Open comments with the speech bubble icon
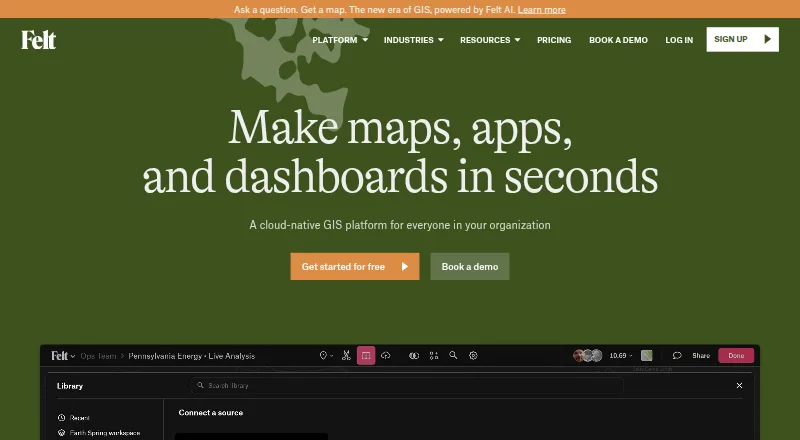800x440 pixels. pyautogui.click(x=677, y=355)
